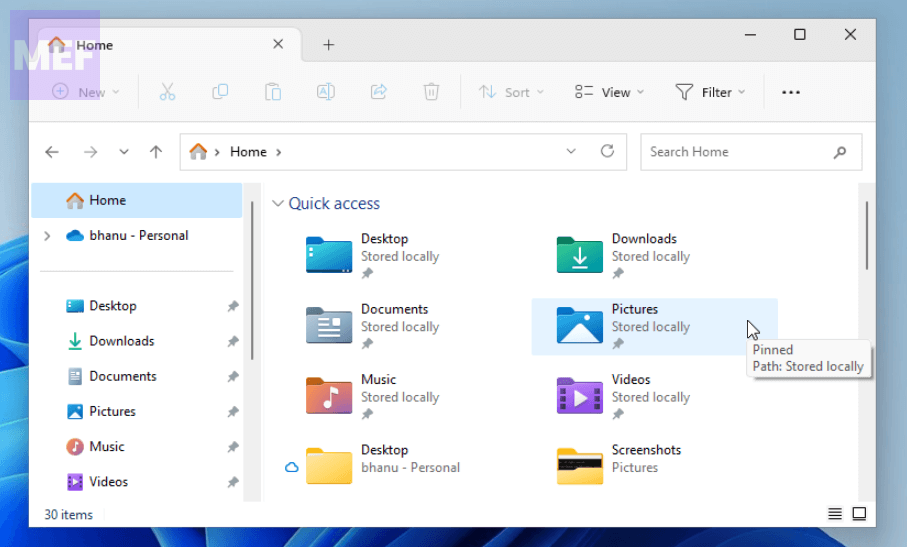The height and width of the screenshot is (547, 907).
Task: Open the View dropdown menu
Action: coord(609,92)
